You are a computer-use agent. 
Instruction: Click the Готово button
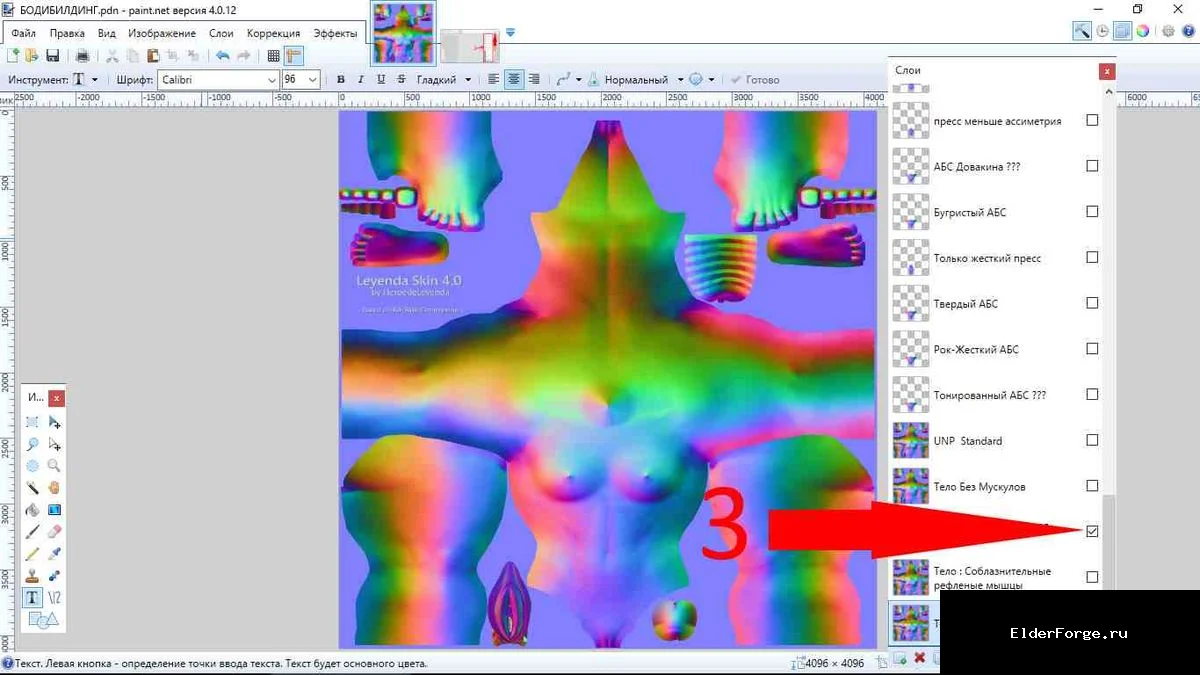click(x=755, y=80)
